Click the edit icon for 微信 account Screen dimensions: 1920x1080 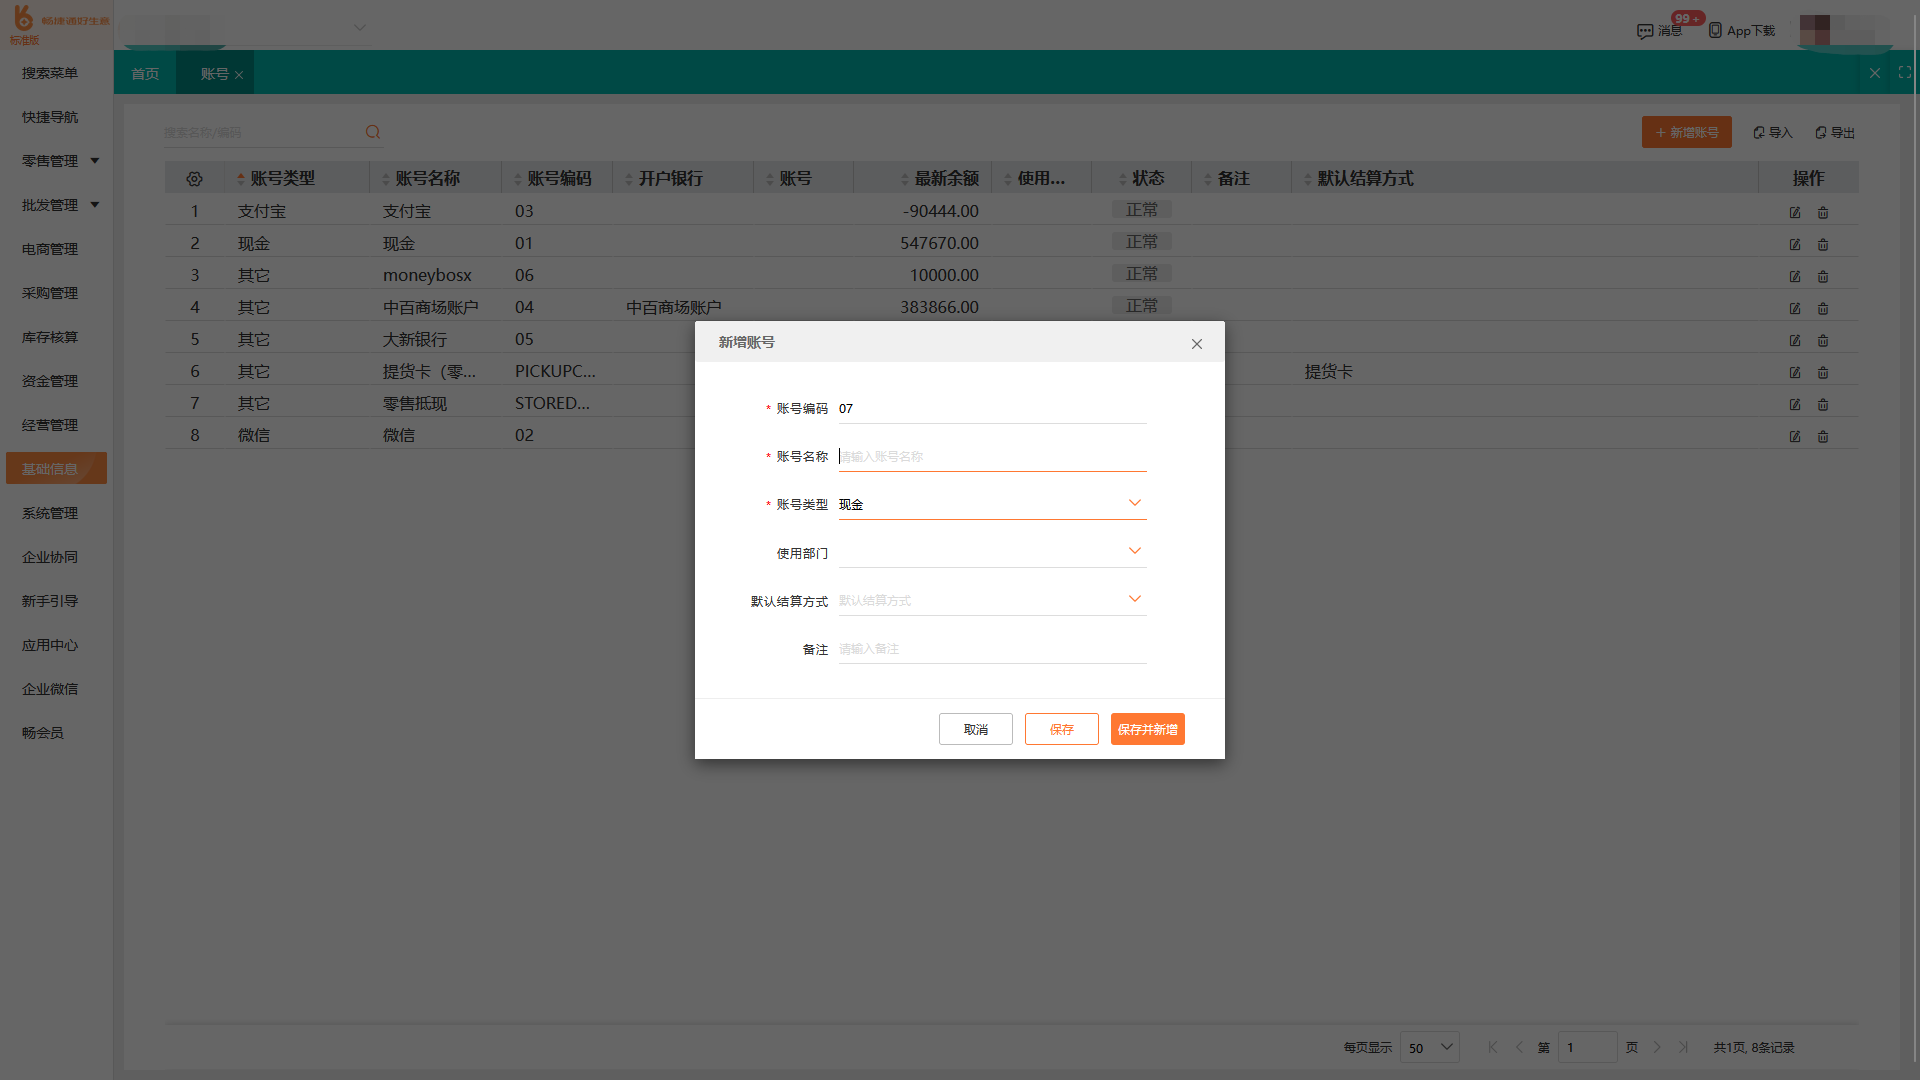pyautogui.click(x=1795, y=435)
